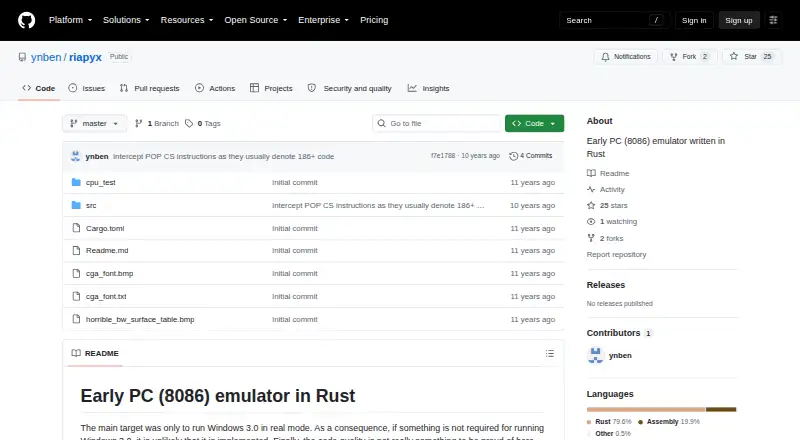
Task: Expand the Open Source menu
Action: [256, 20]
